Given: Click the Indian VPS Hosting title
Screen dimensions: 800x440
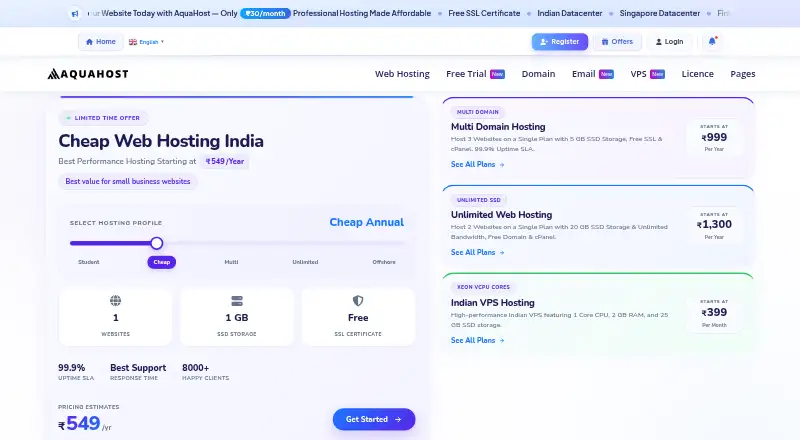Looking at the screenshot, I should [x=492, y=303].
